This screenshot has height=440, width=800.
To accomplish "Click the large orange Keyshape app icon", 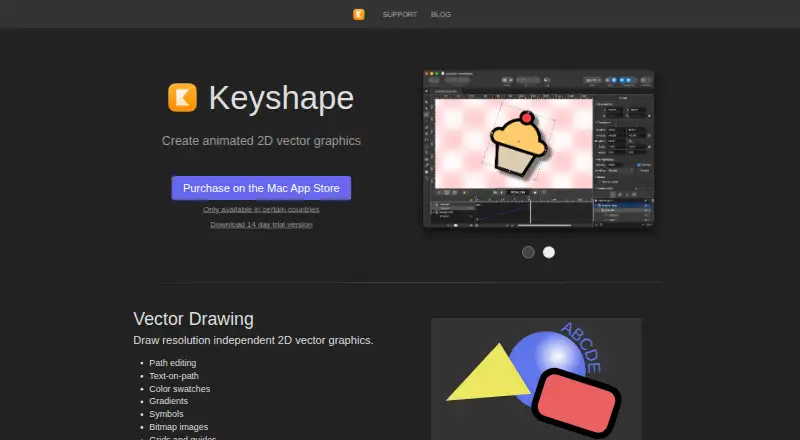I will [x=182, y=97].
